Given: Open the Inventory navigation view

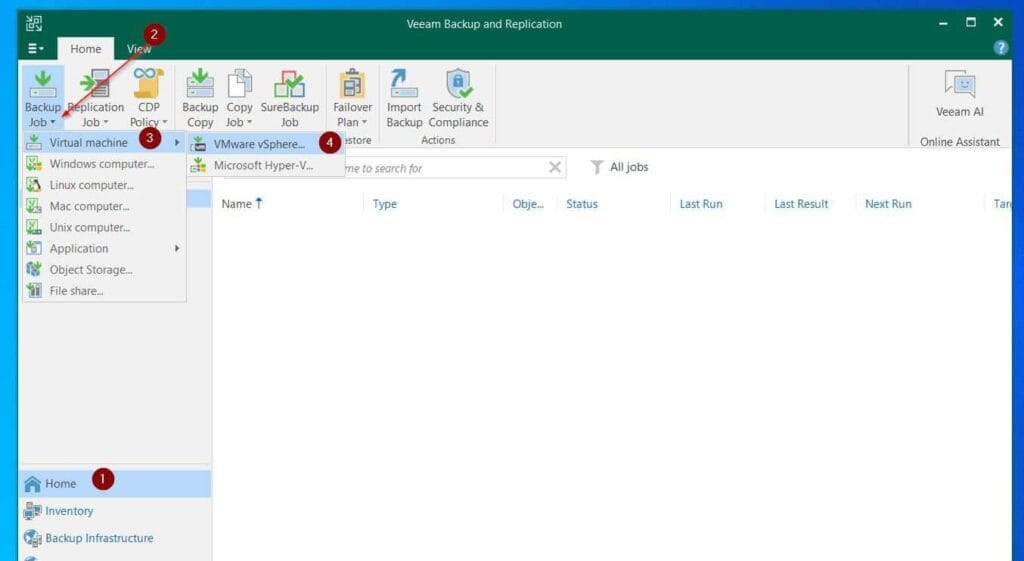Looking at the screenshot, I should tap(115, 511).
